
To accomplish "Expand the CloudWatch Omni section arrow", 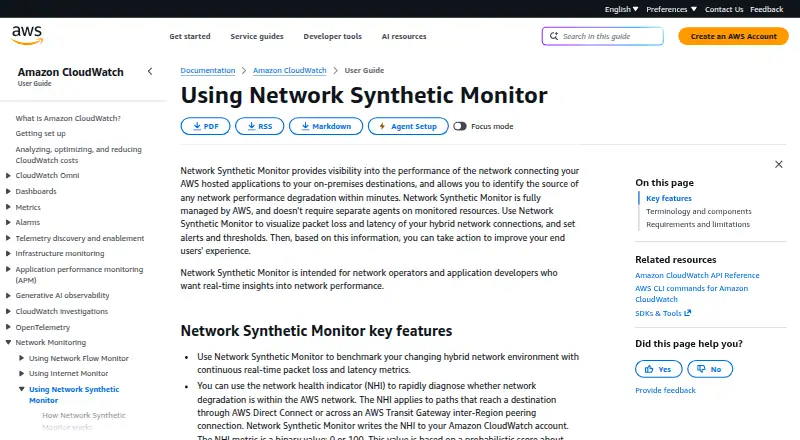I will (x=8, y=176).
